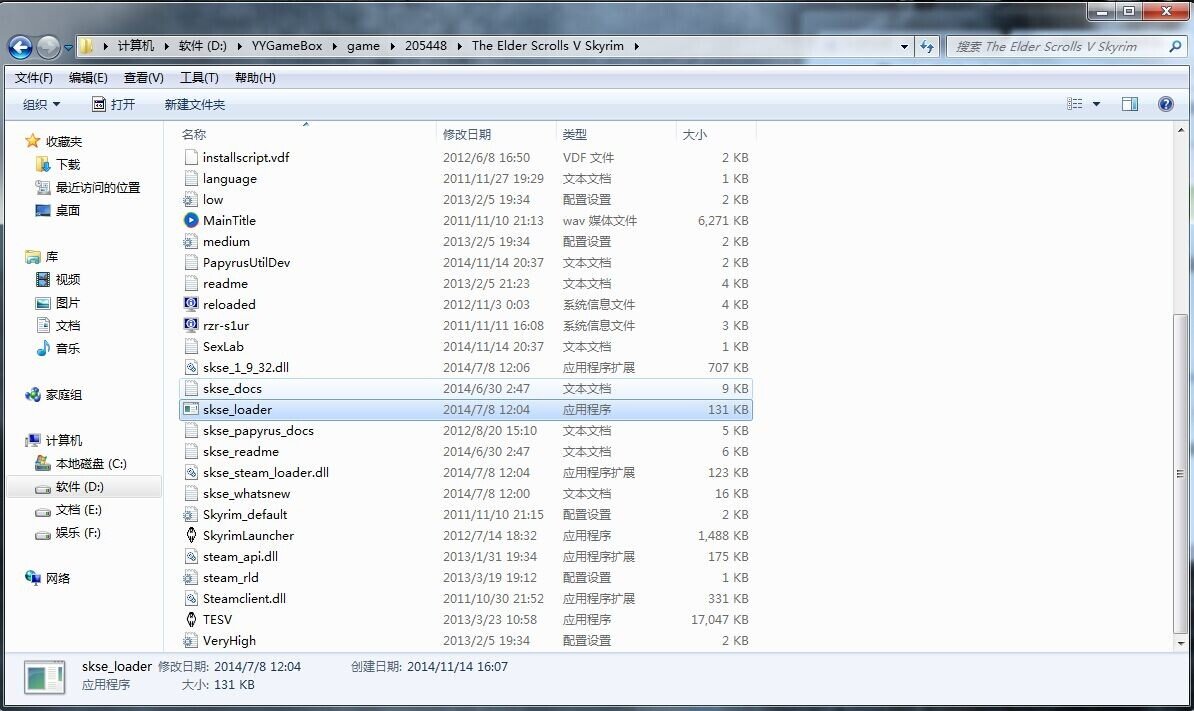
Task: Click the back navigation arrow
Action: (x=21, y=46)
